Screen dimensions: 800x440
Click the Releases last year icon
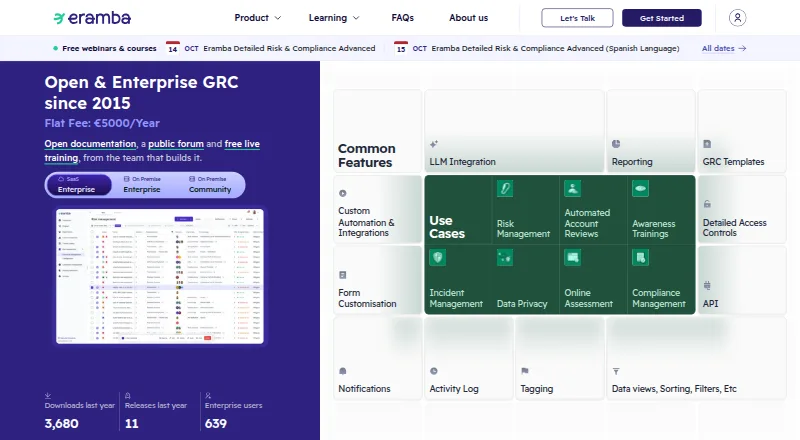pos(128,396)
